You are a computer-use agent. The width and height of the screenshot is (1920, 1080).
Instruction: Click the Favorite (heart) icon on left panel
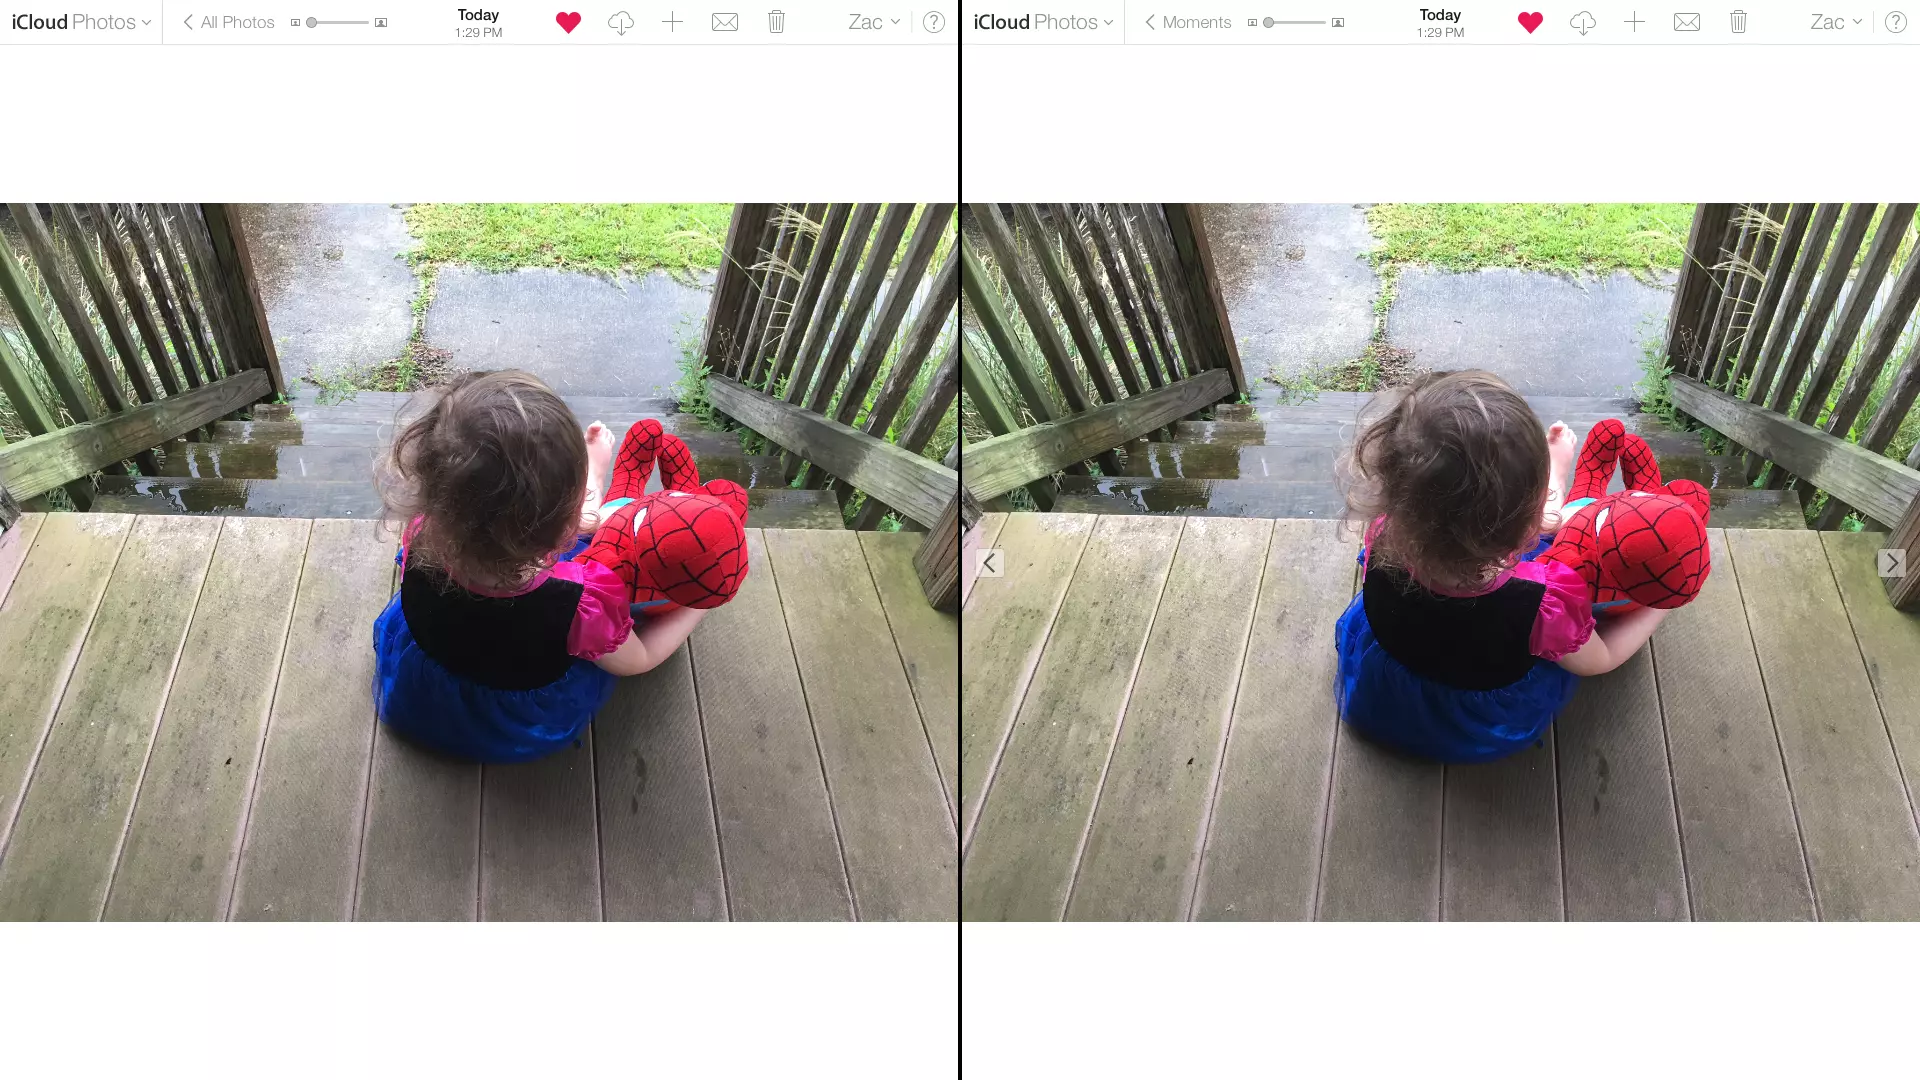click(x=568, y=22)
